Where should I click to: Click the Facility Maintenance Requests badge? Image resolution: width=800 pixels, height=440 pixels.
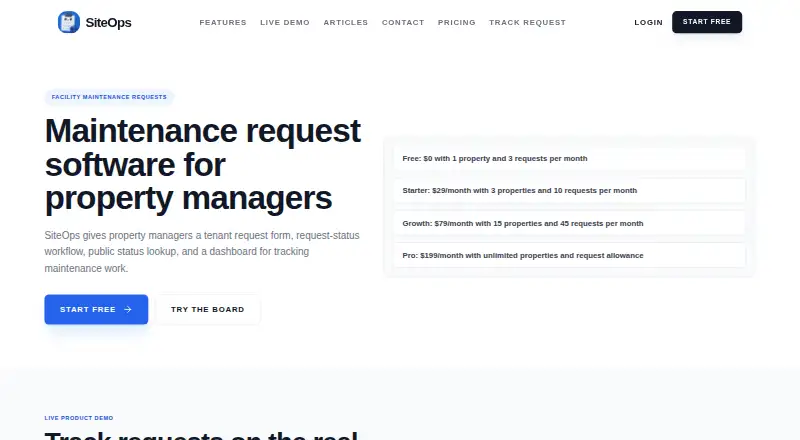109,97
